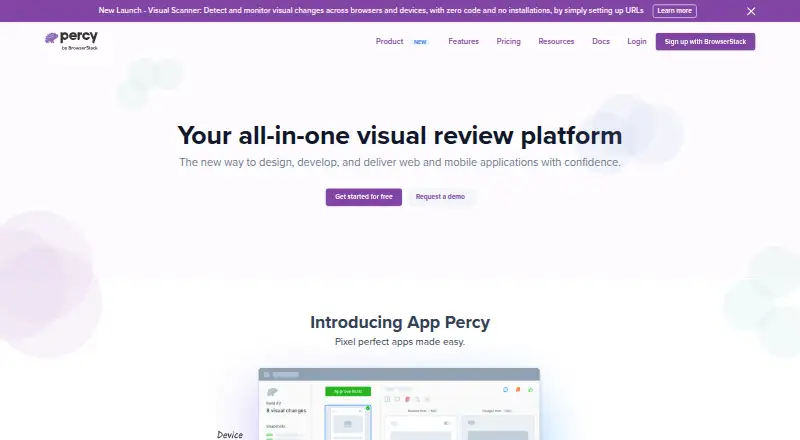Click 'Pixel perfect apps made easy.' text
This screenshot has width=800, height=440.
point(400,342)
